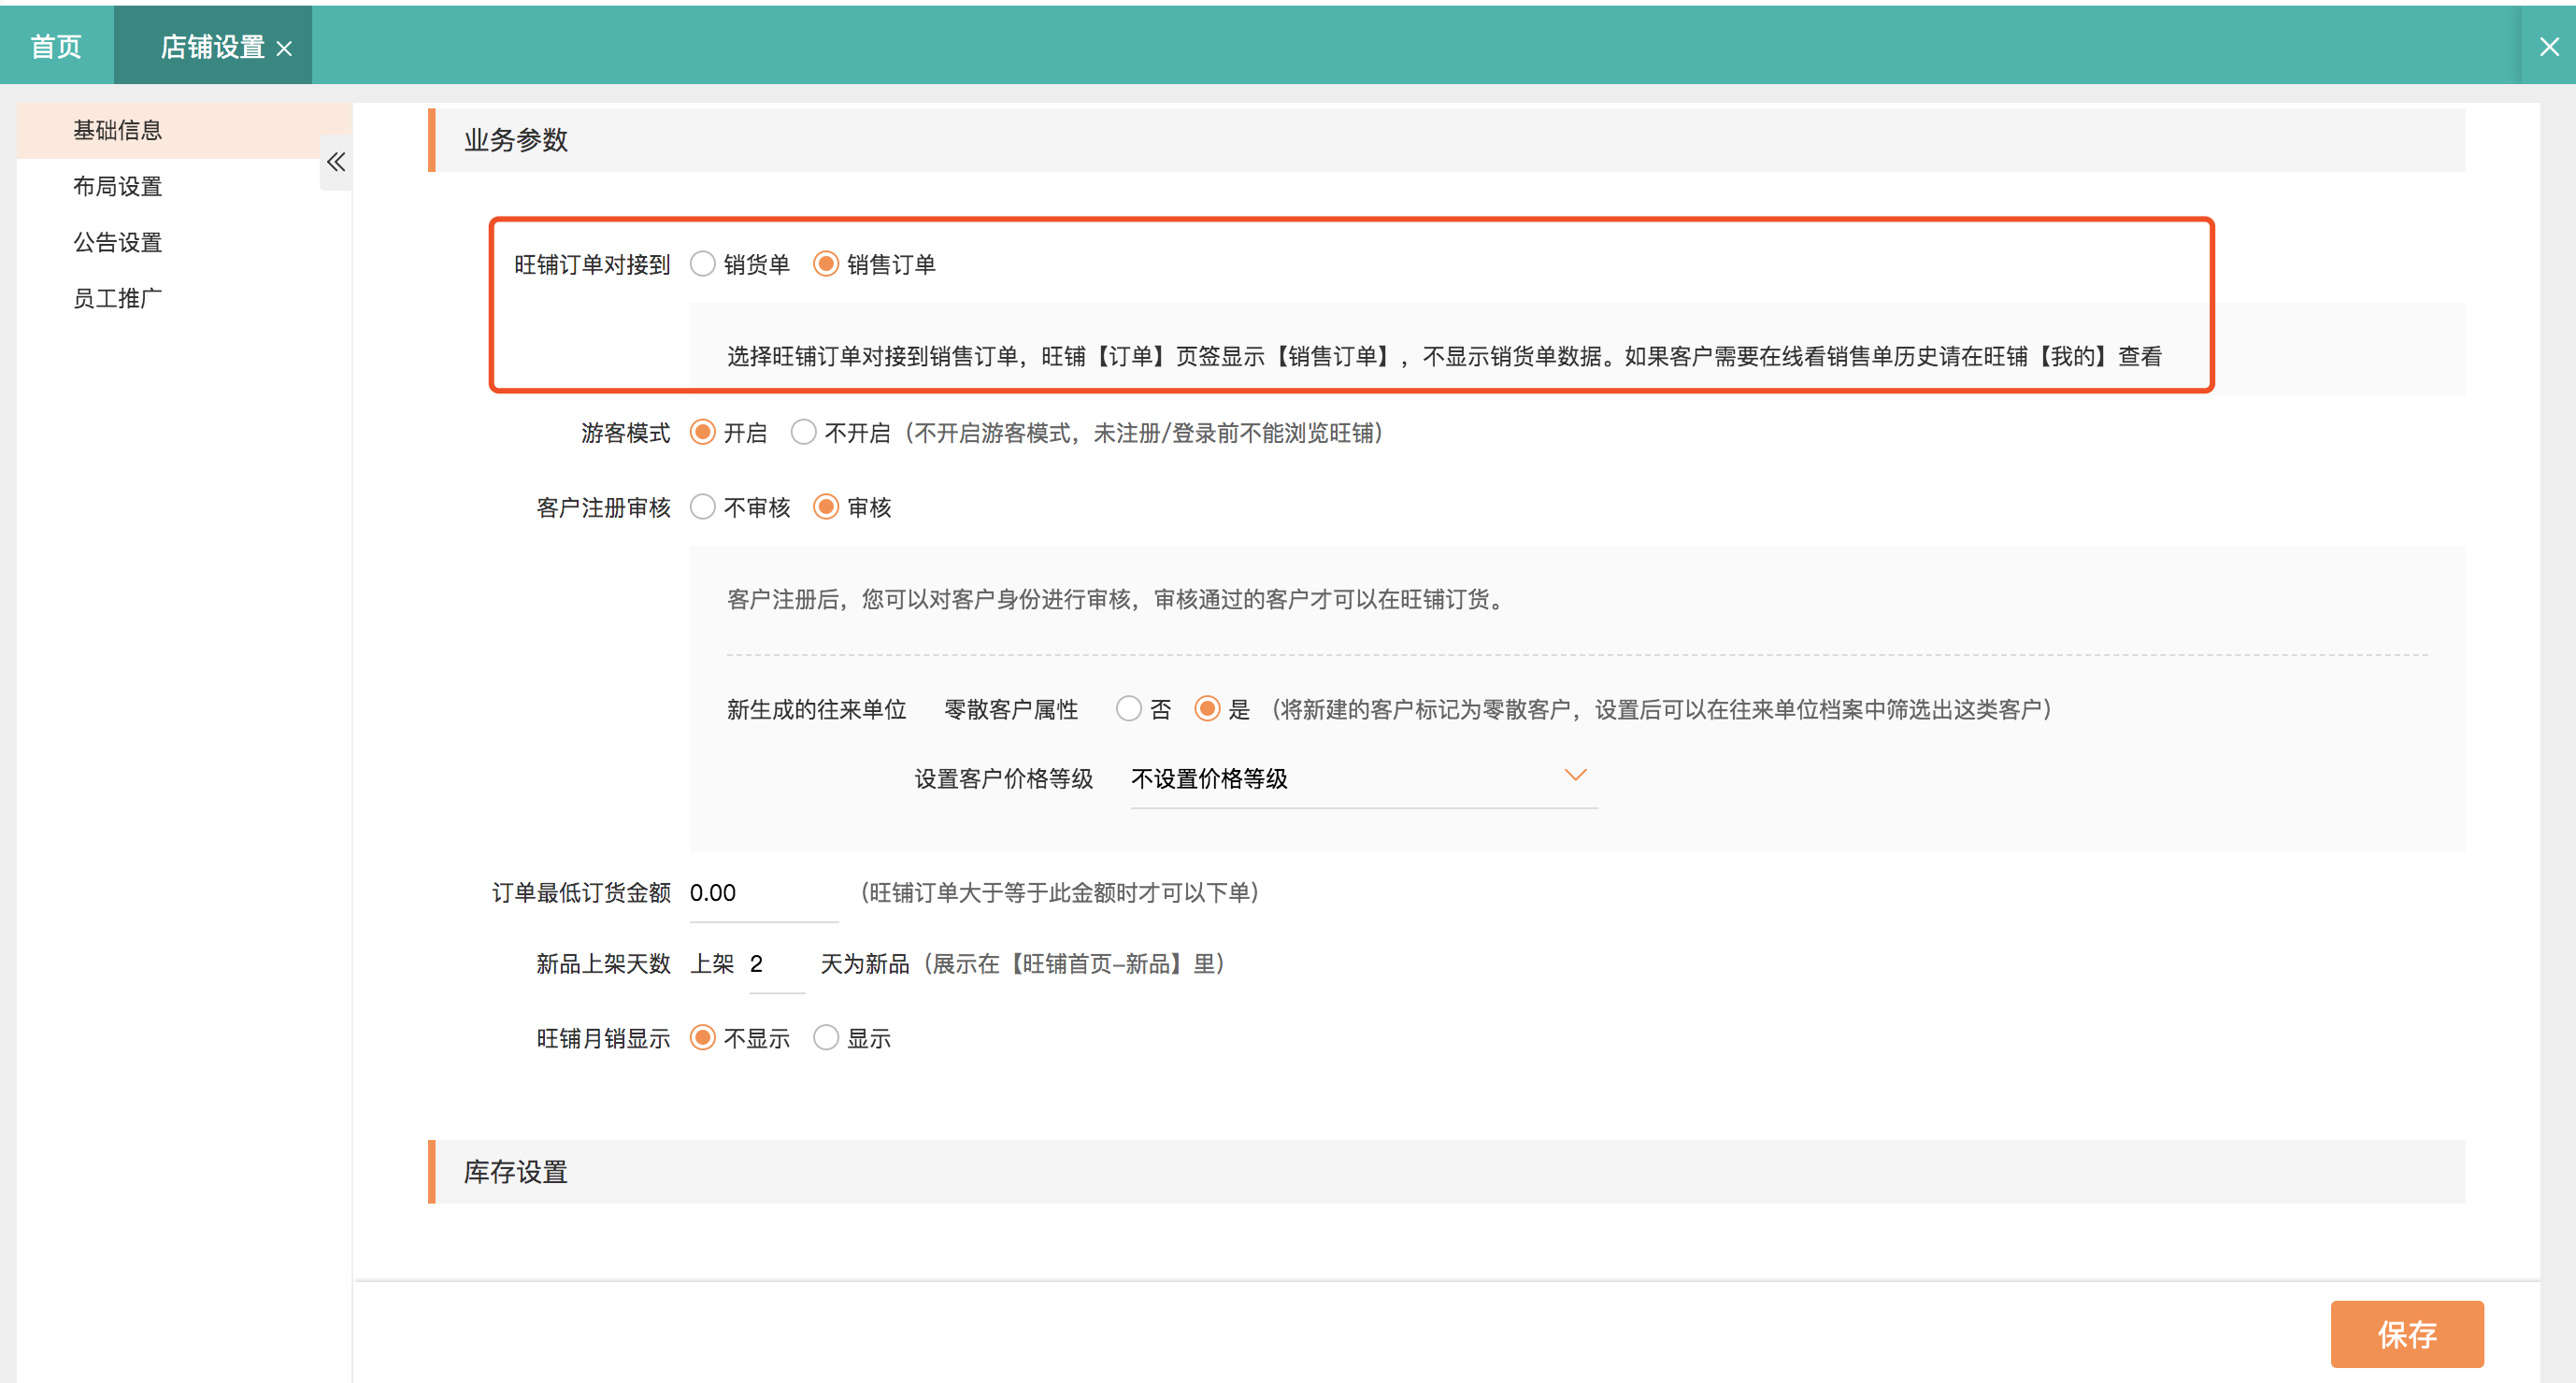
Task: Click the 公告设置 sidebar icon
Action: [x=118, y=242]
